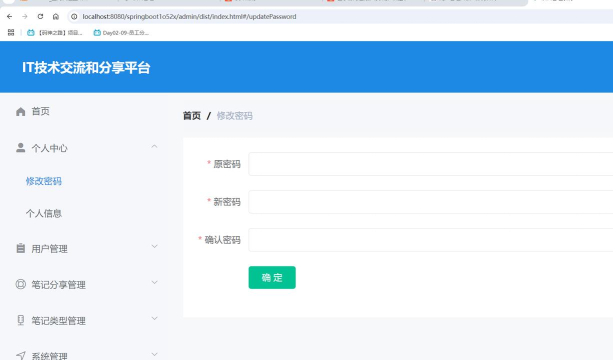613x360 pixels.
Task: Open the Day02-09 bookmark
Action: (121, 33)
